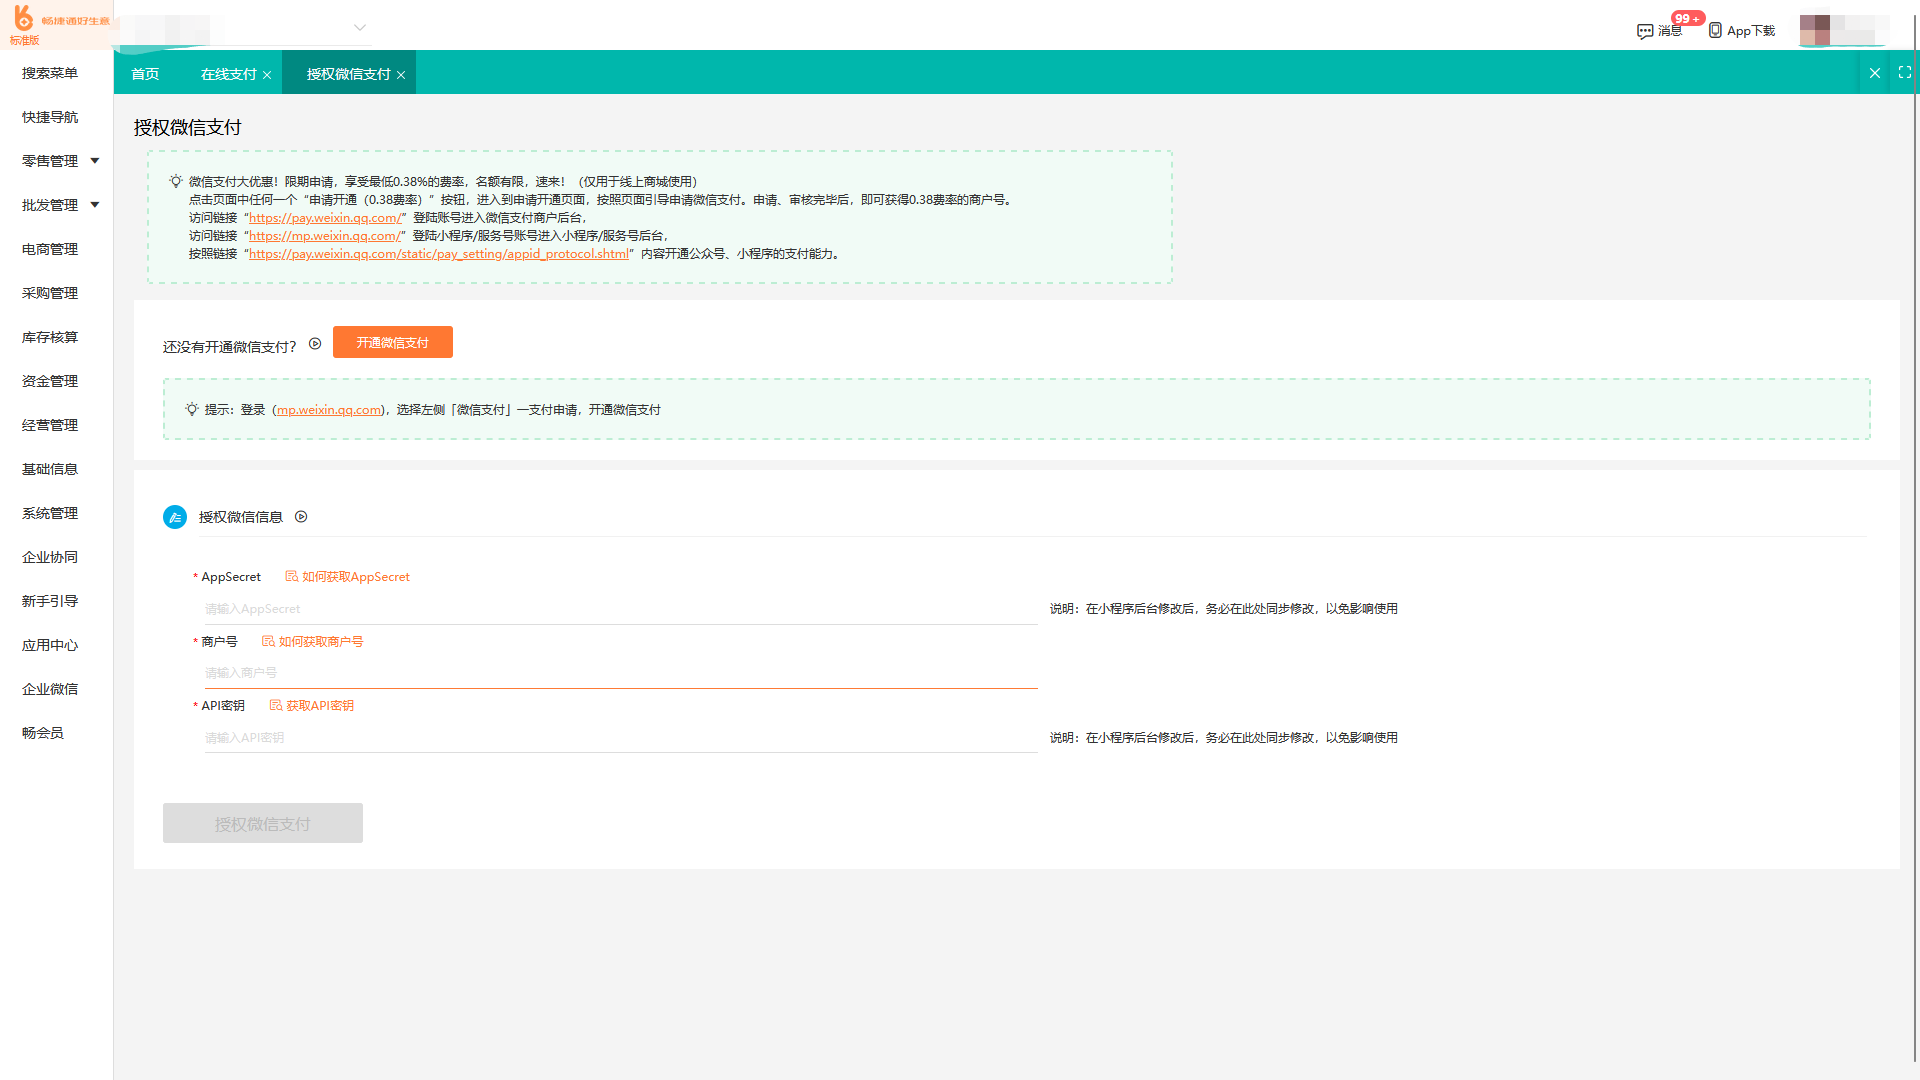
Task: Click the hint icon next to API密钥
Action: [273, 705]
